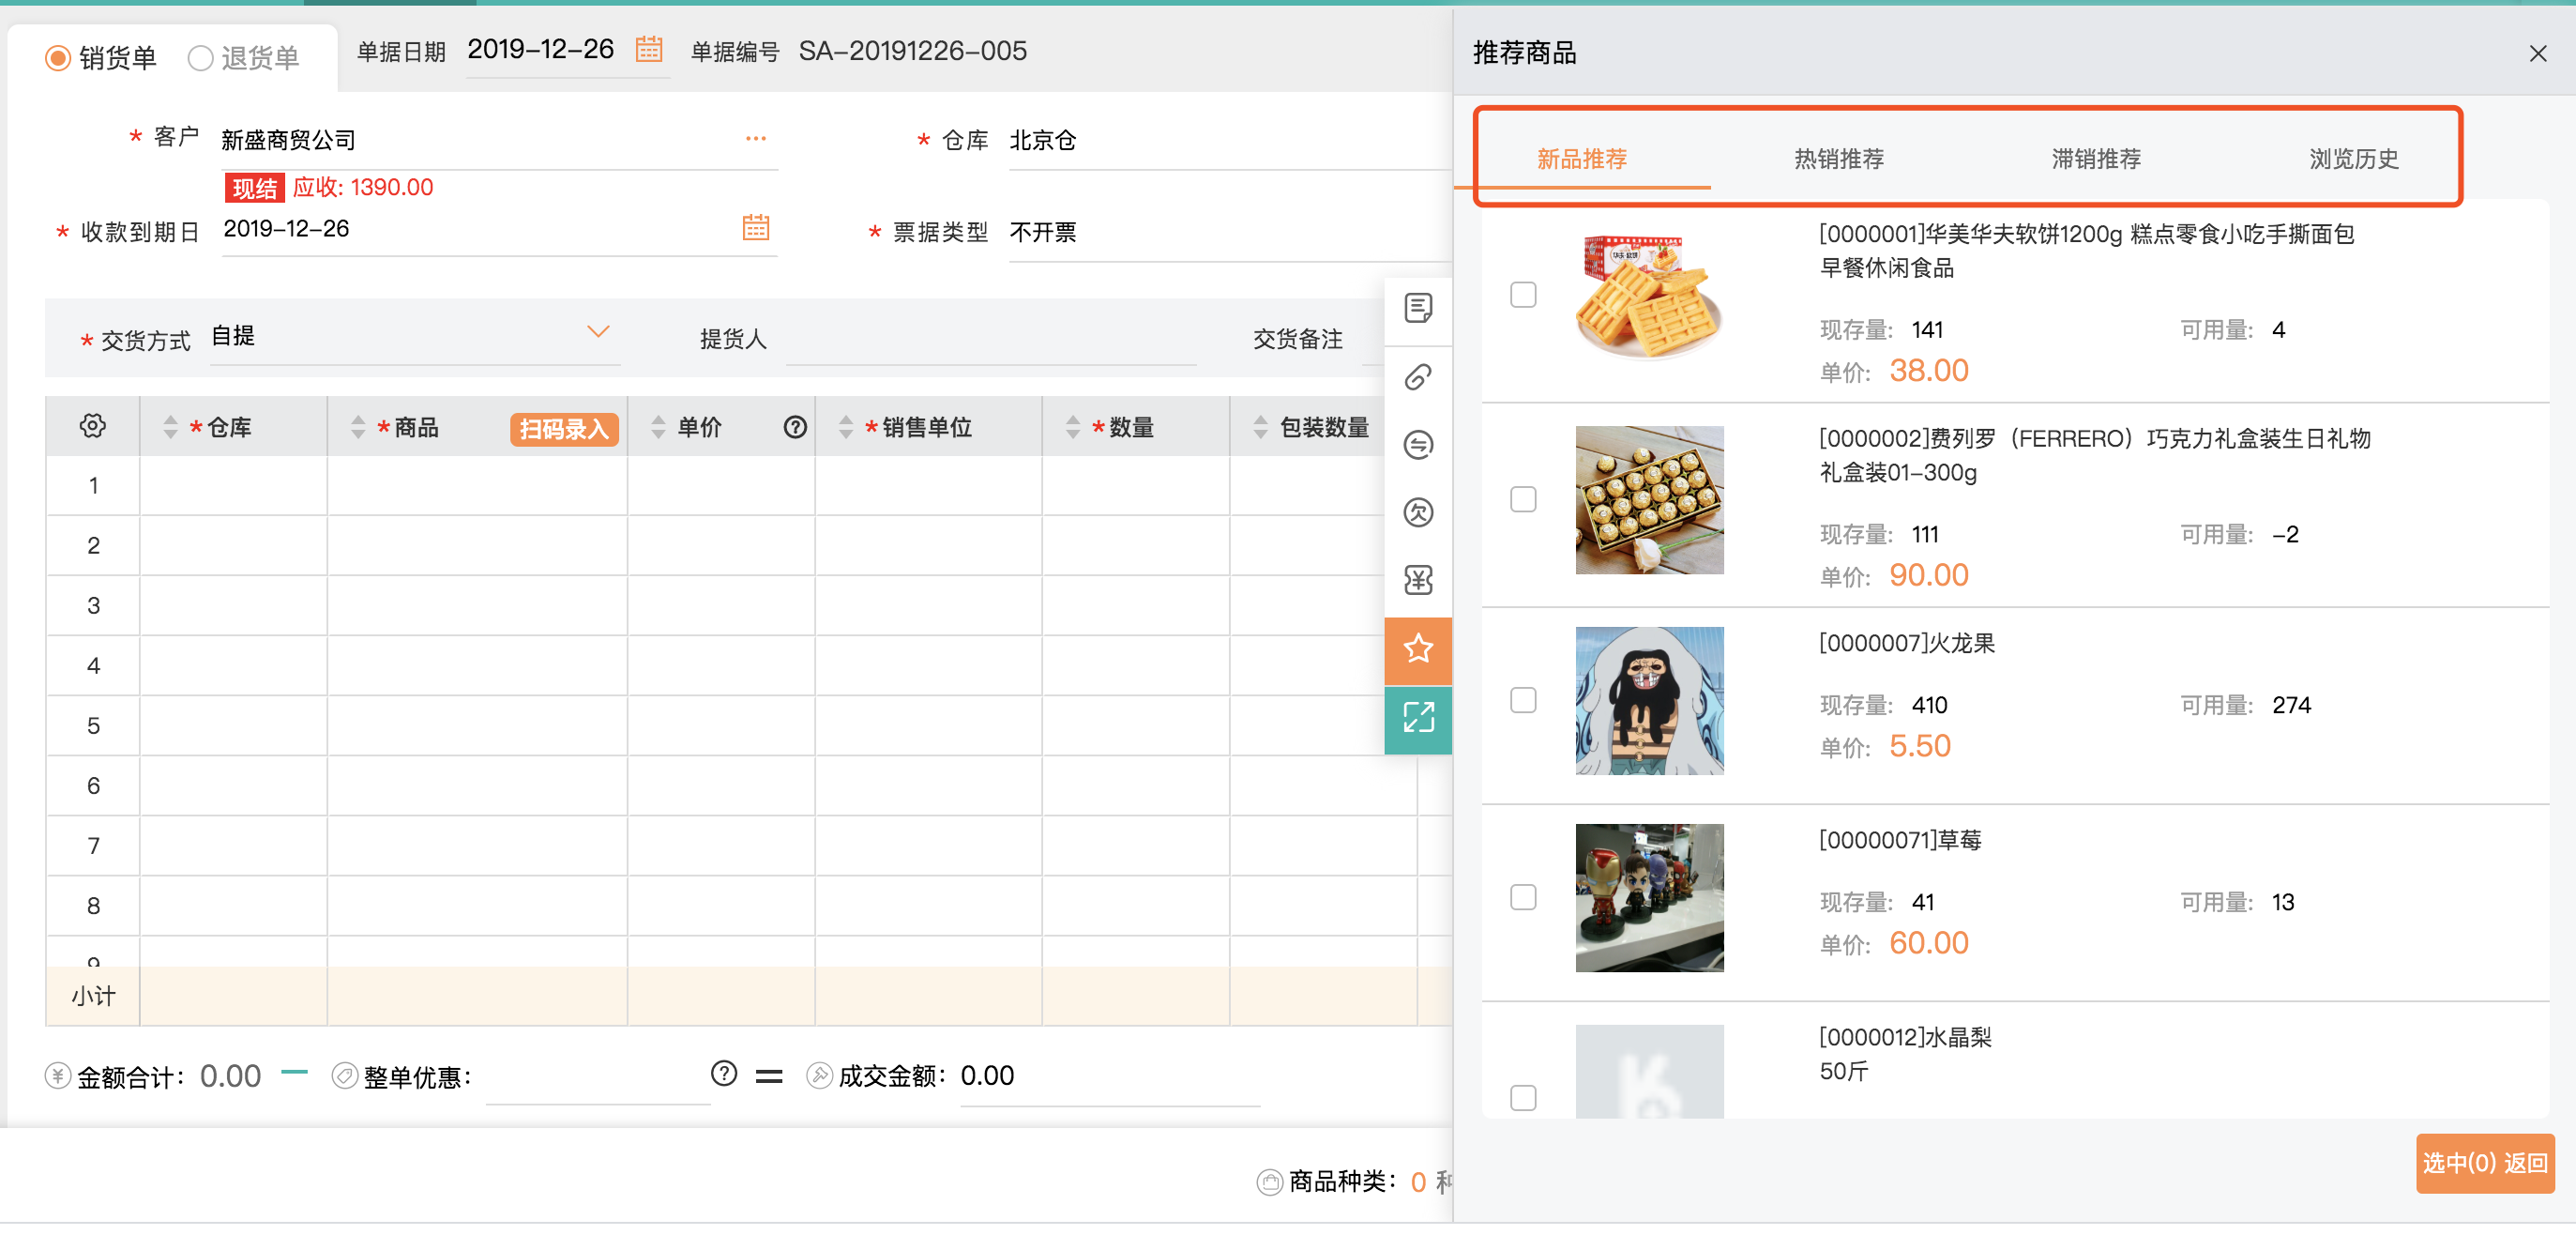Screen dimensions: 2576x1235
Task: Click the 收款到期日 calendar icon
Action: tap(756, 229)
